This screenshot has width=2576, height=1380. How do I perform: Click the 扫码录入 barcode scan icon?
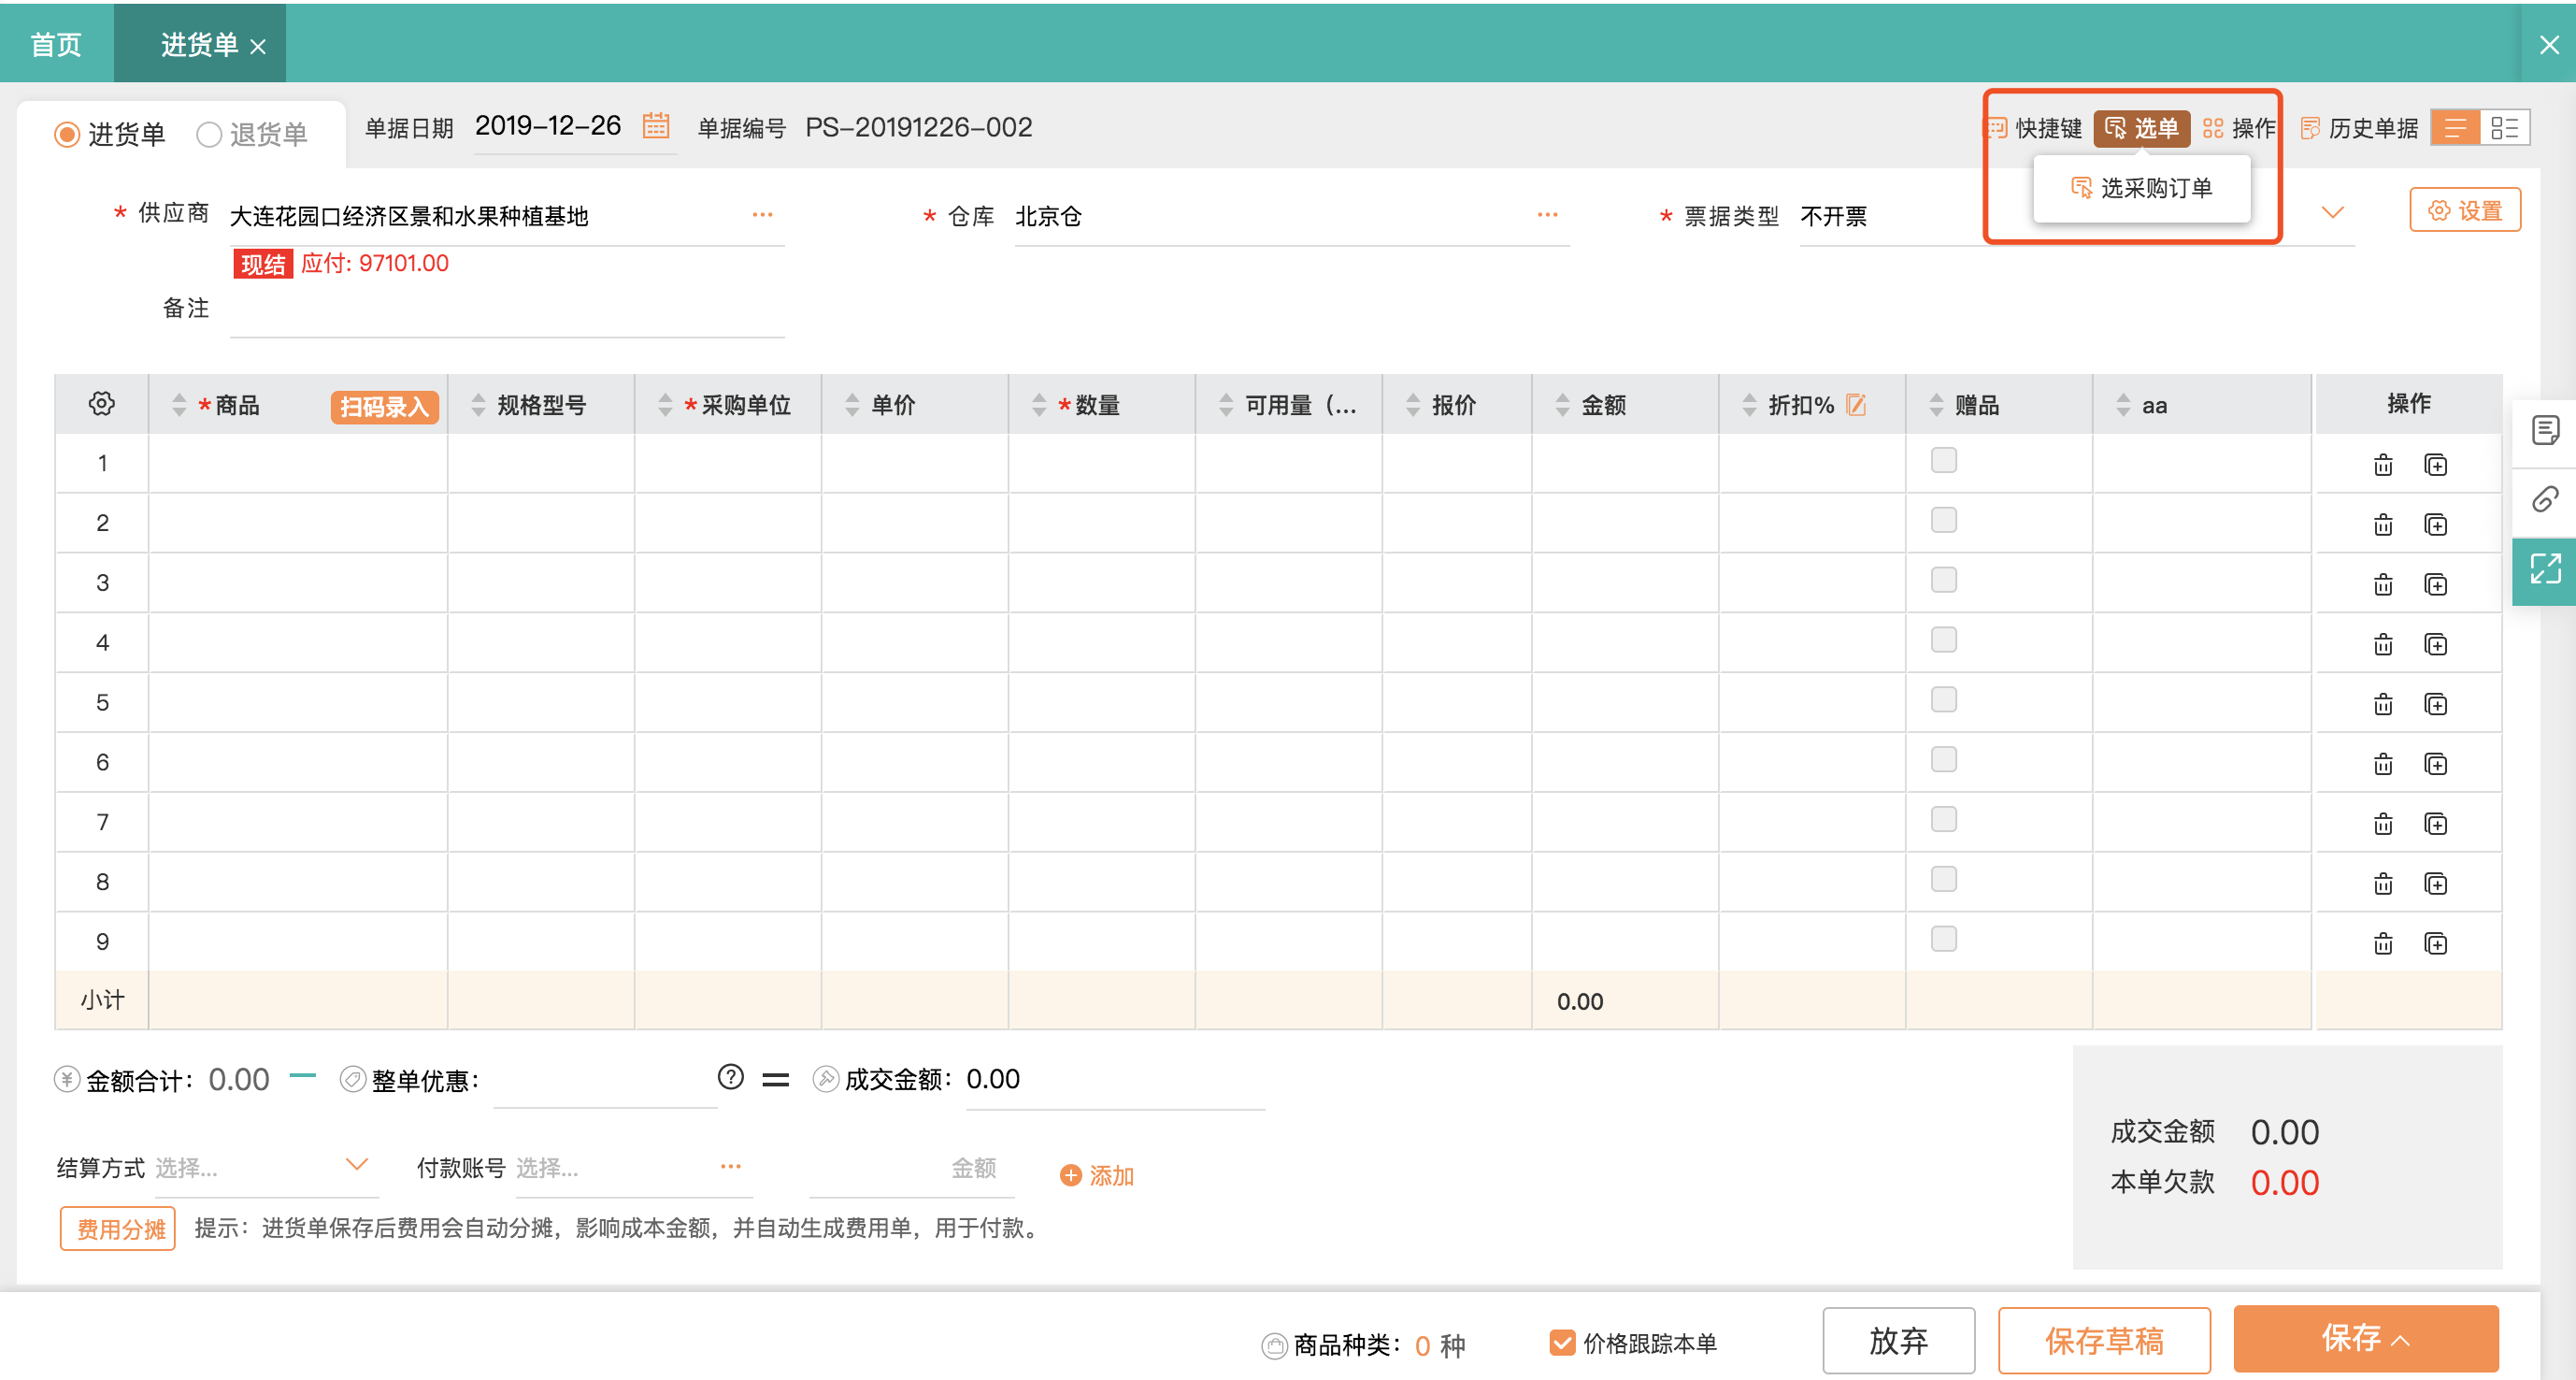pos(383,406)
